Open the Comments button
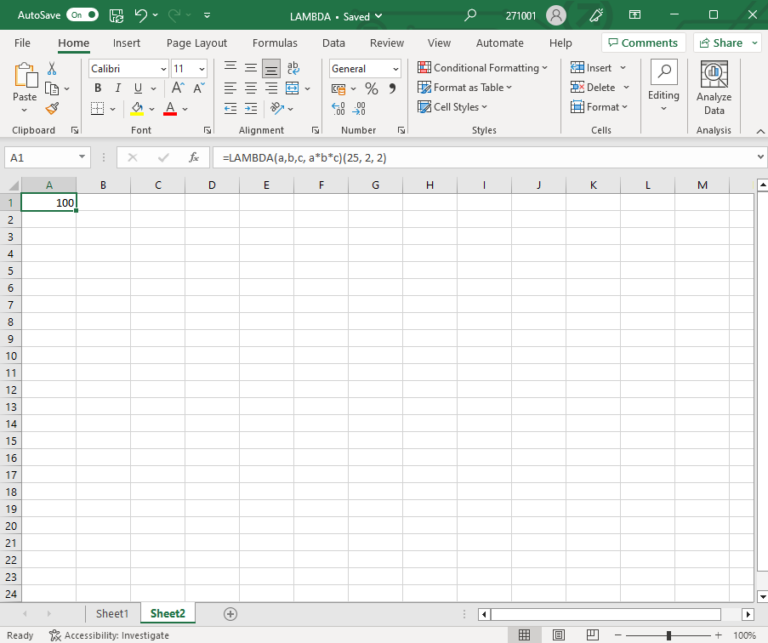The width and height of the screenshot is (768, 643). click(642, 43)
